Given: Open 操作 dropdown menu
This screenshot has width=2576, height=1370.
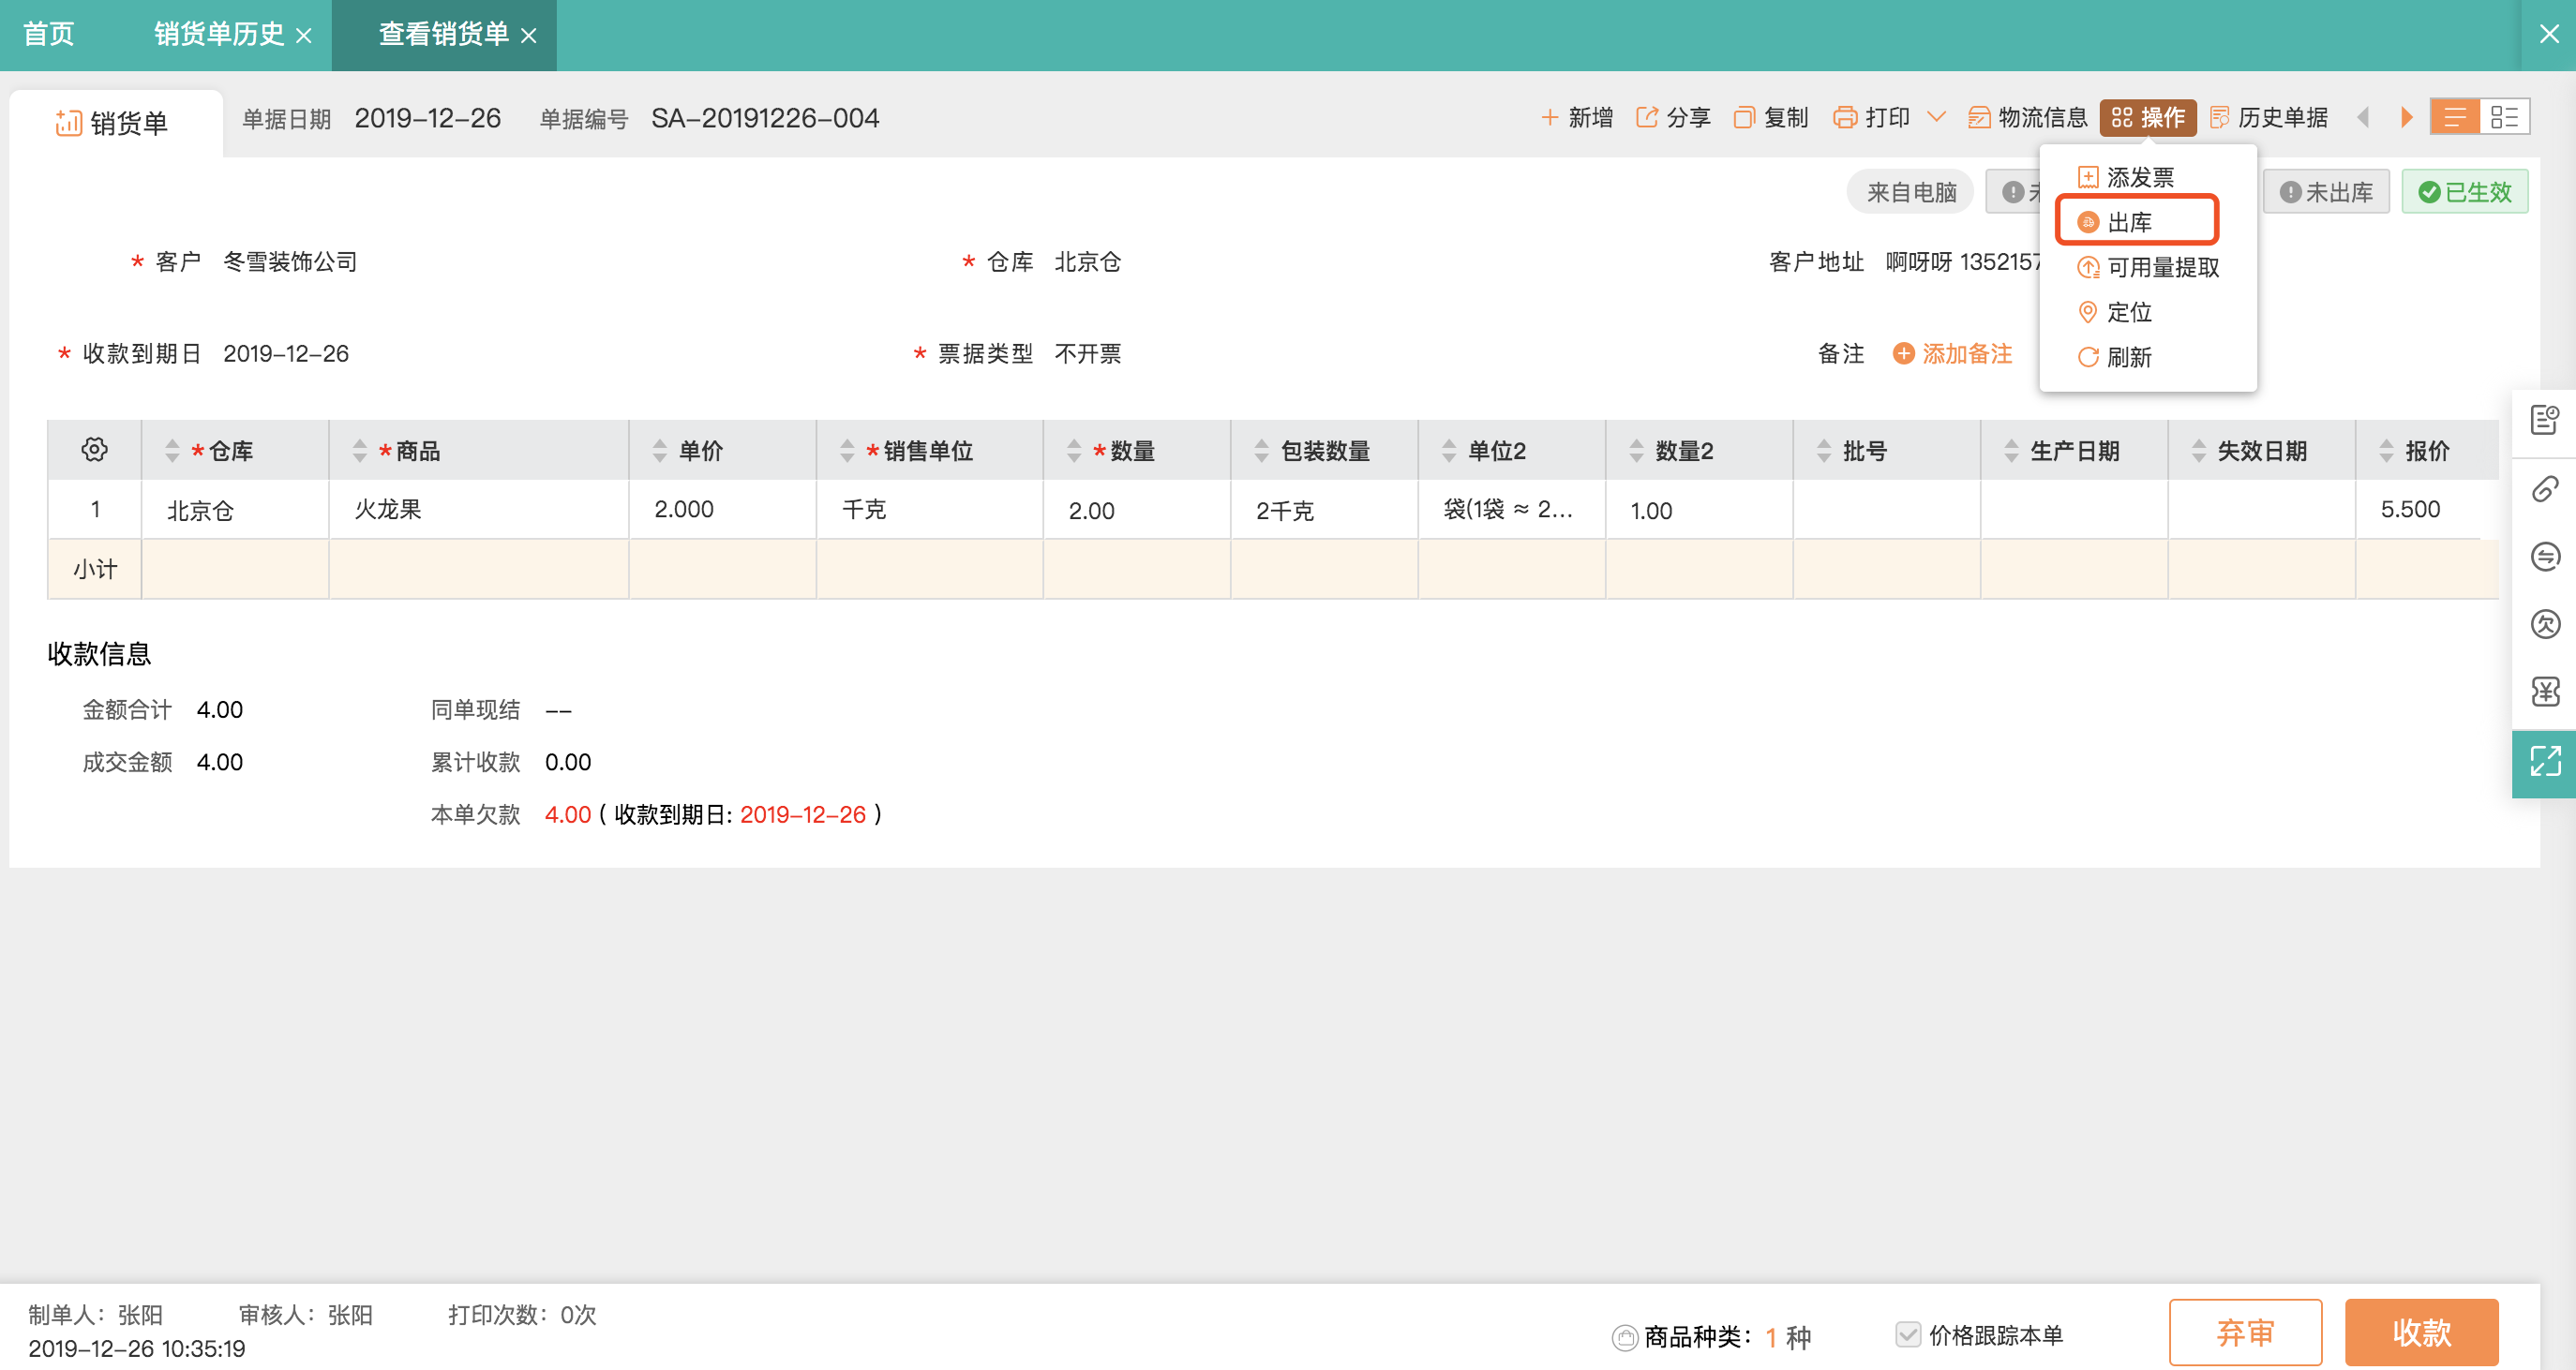Looking at the screenshot, I should coord(2150,116).
